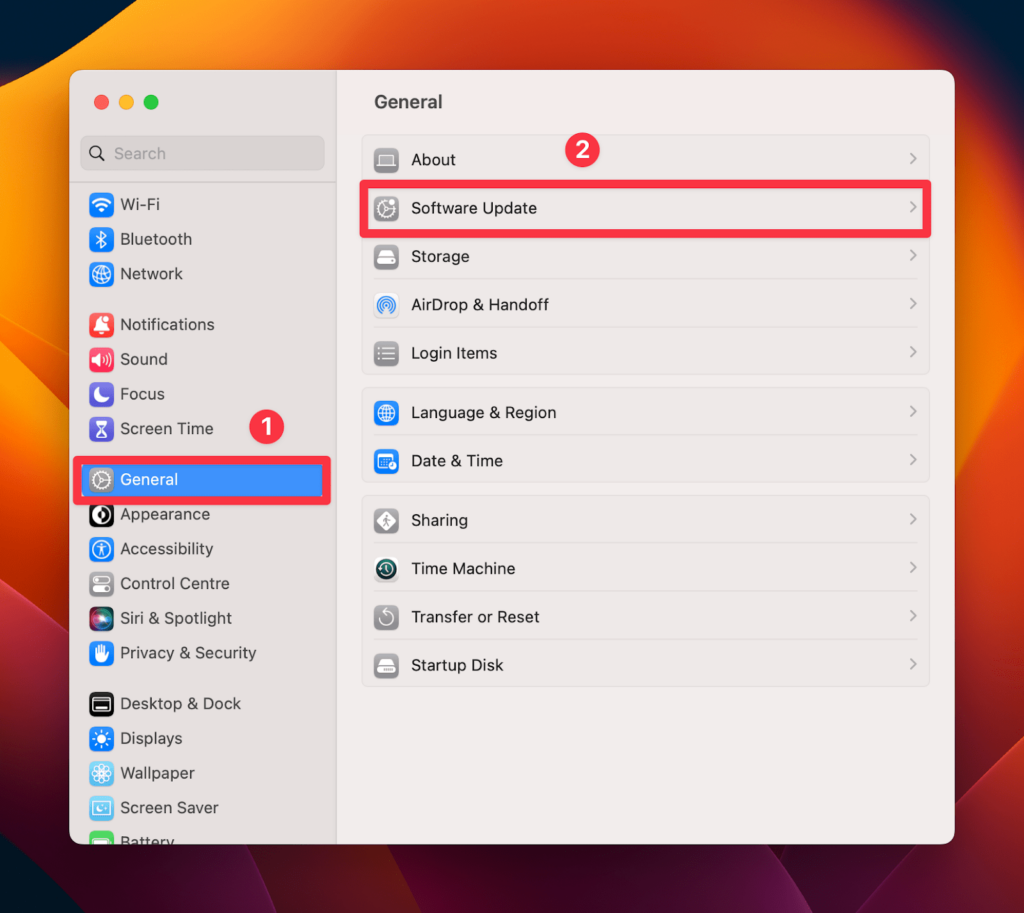
Task: Click the Storage drive icon
Action: [x=387, y=257]
